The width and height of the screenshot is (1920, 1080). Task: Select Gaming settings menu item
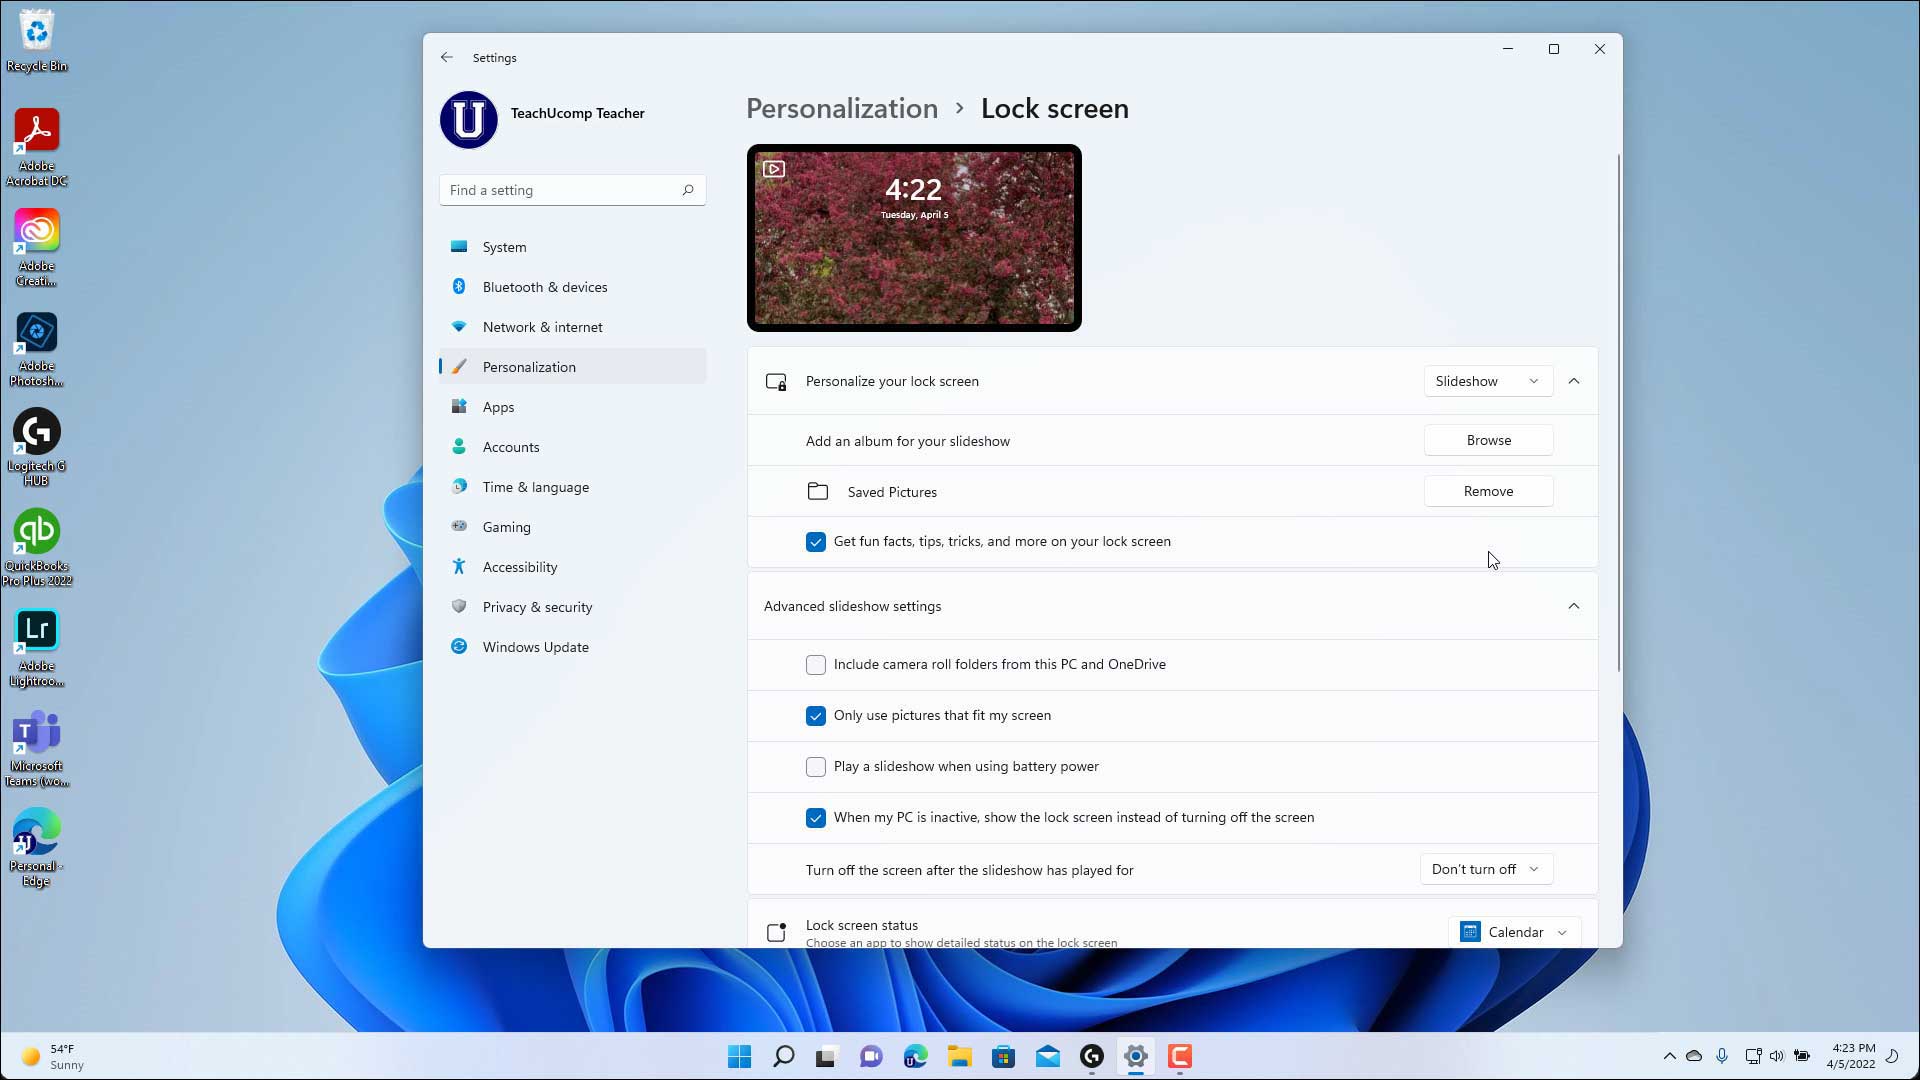(506, 526)
